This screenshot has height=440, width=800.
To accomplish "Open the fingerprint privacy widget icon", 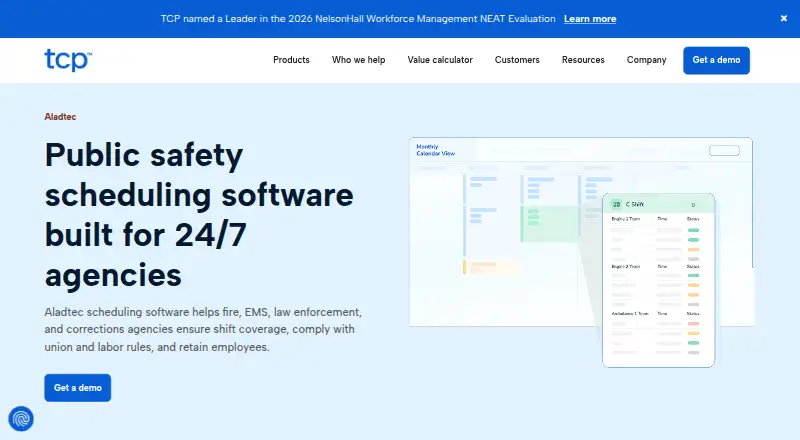I will coord(21,419).
